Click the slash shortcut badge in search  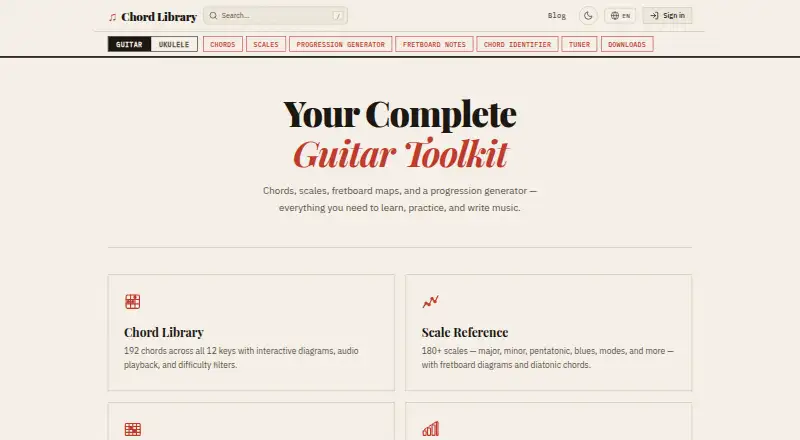coord(337,16)
